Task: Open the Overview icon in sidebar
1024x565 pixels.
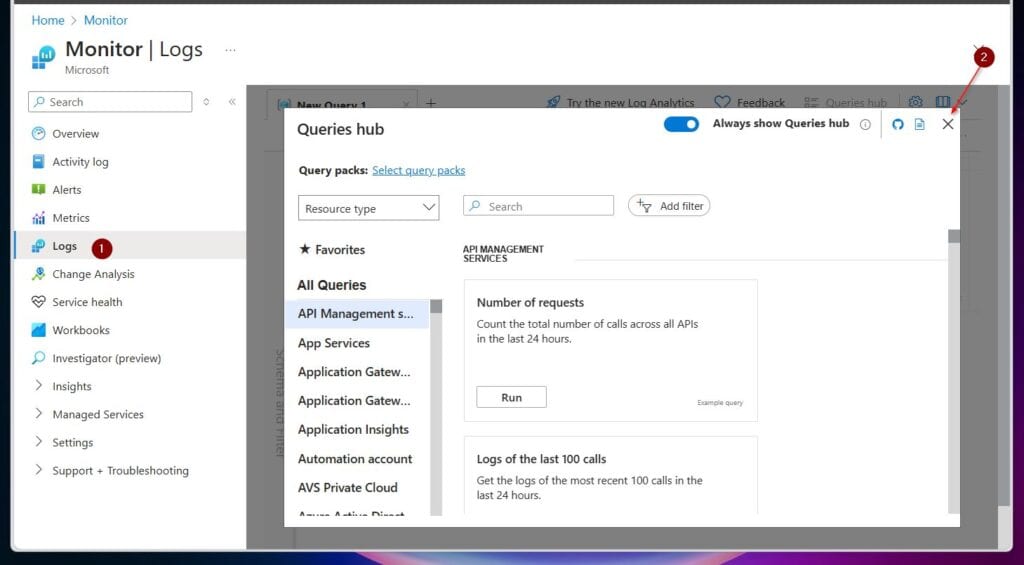Action: point(39,133)
